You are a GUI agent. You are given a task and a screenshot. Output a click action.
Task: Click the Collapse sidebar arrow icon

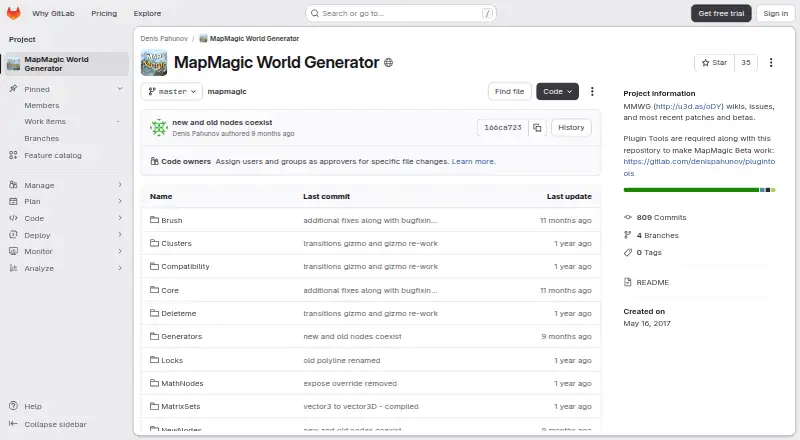pyautogui.click(x=13, y=424)
